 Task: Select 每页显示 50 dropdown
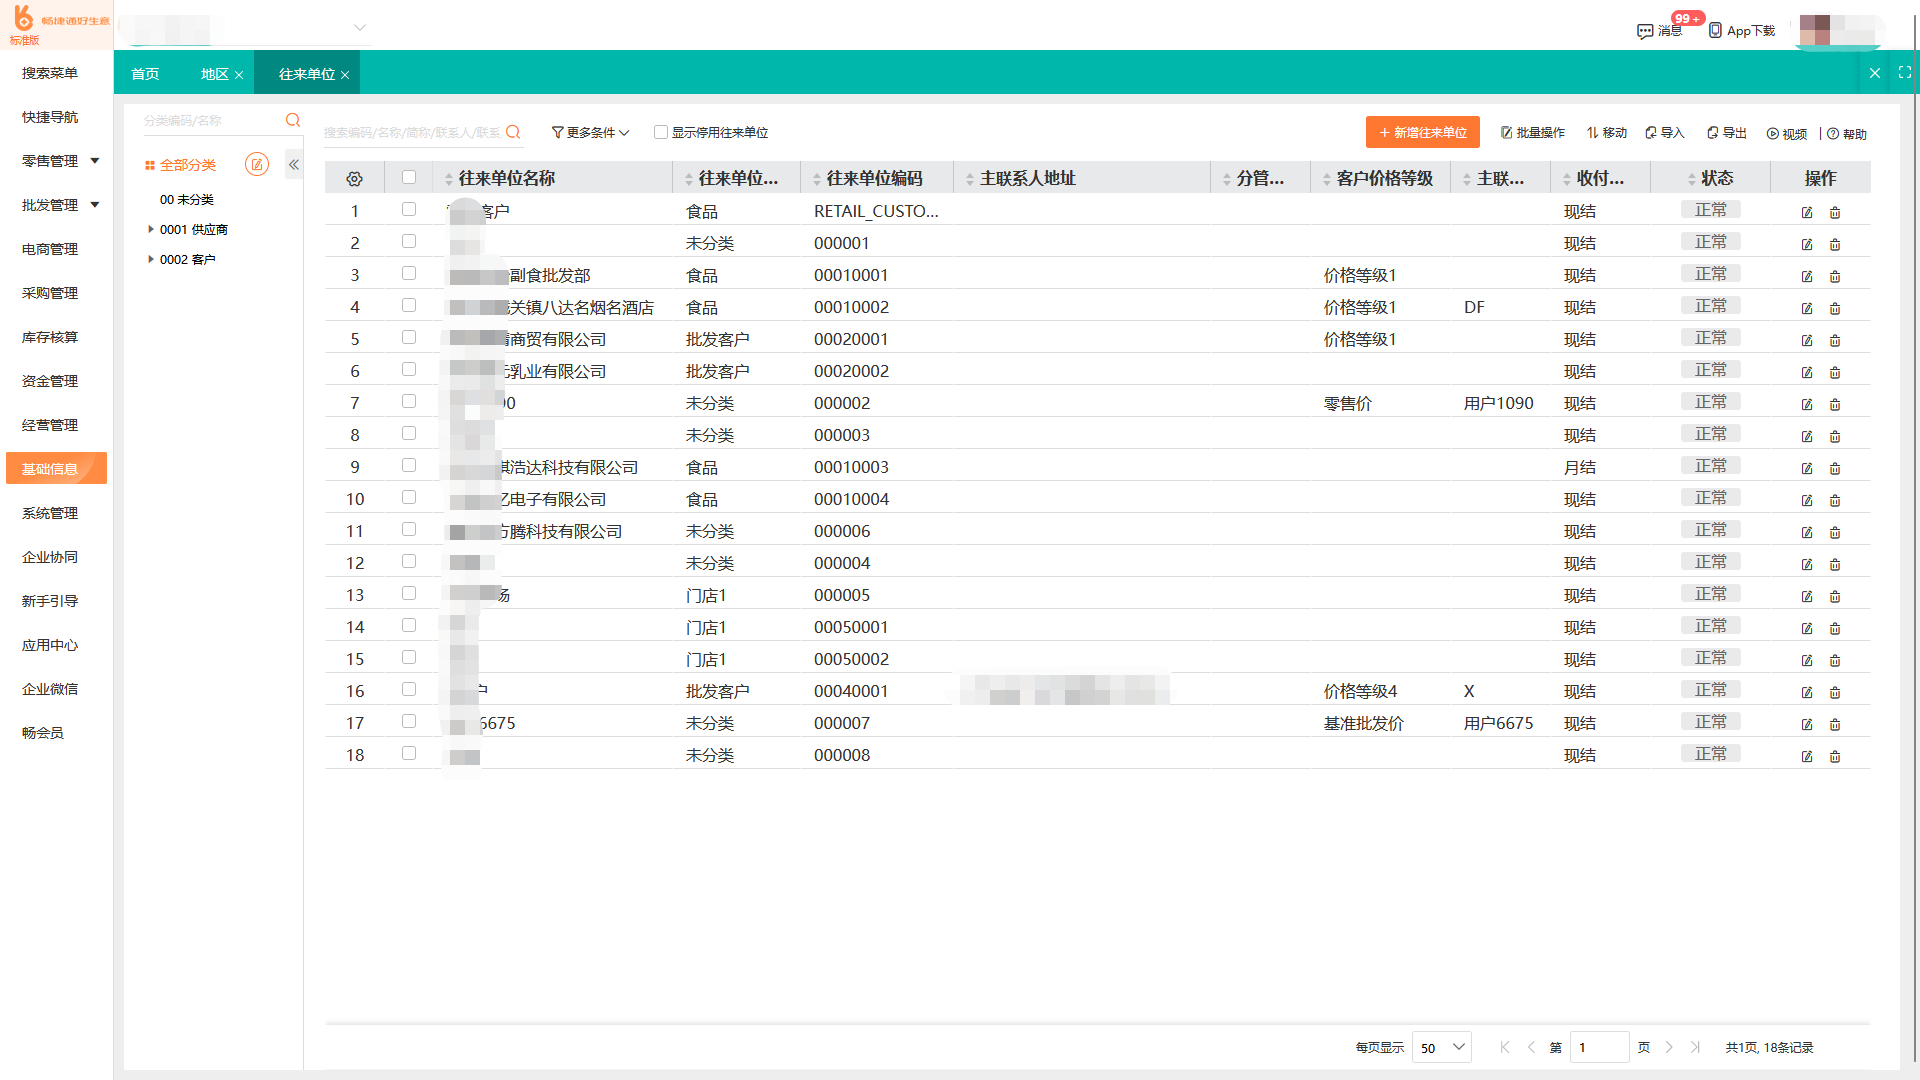[1440, 1048]
